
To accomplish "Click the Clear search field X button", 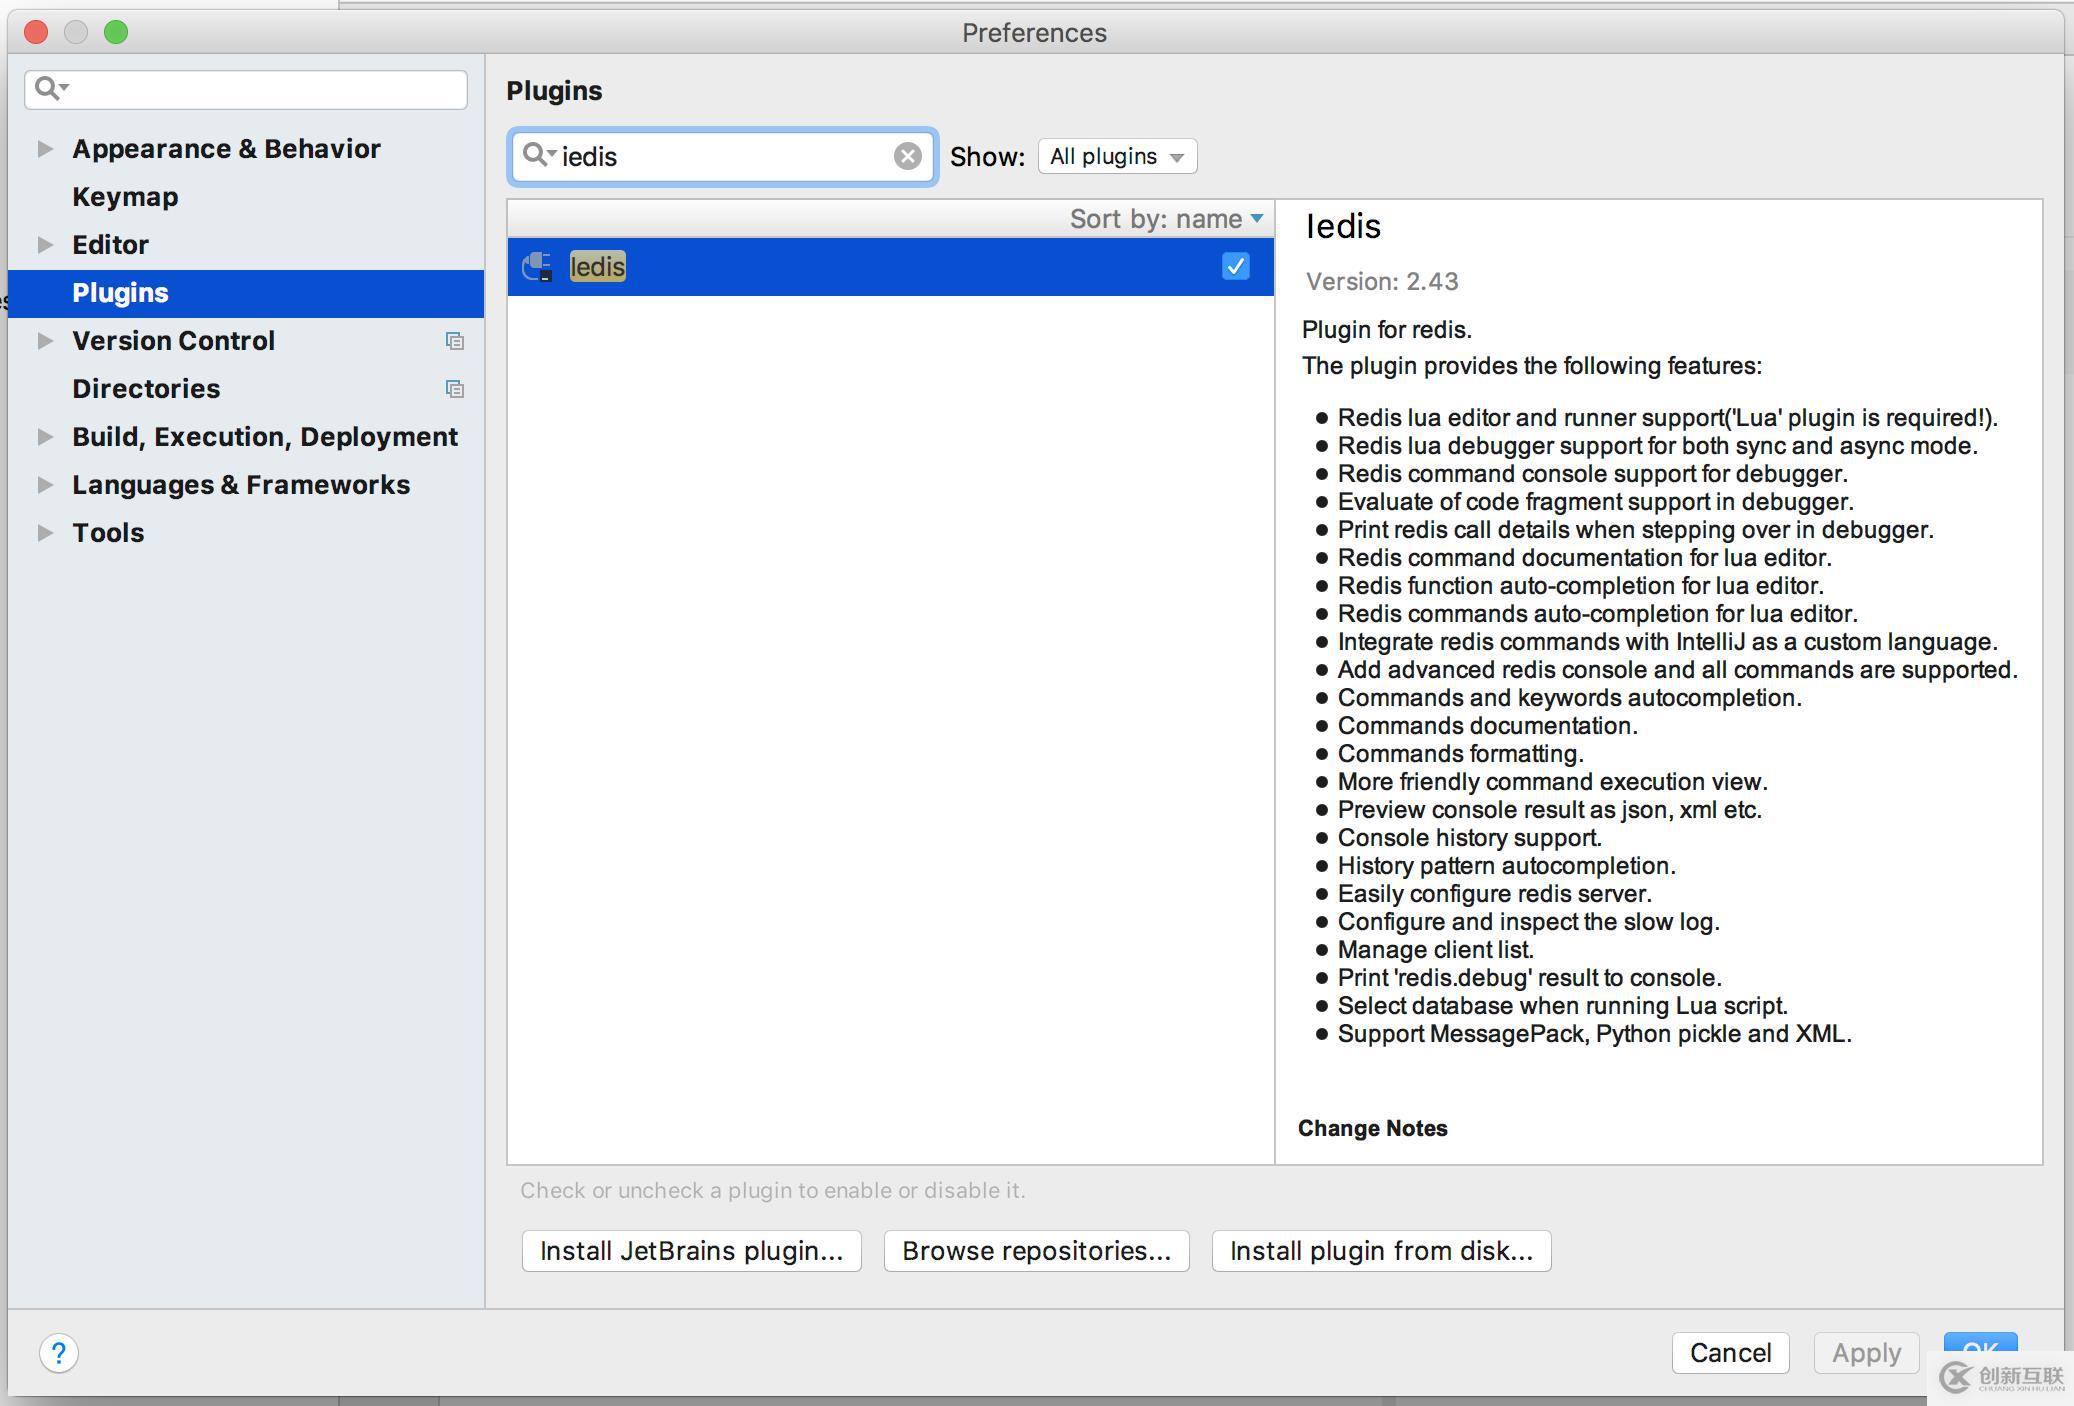I will [910, 155].
